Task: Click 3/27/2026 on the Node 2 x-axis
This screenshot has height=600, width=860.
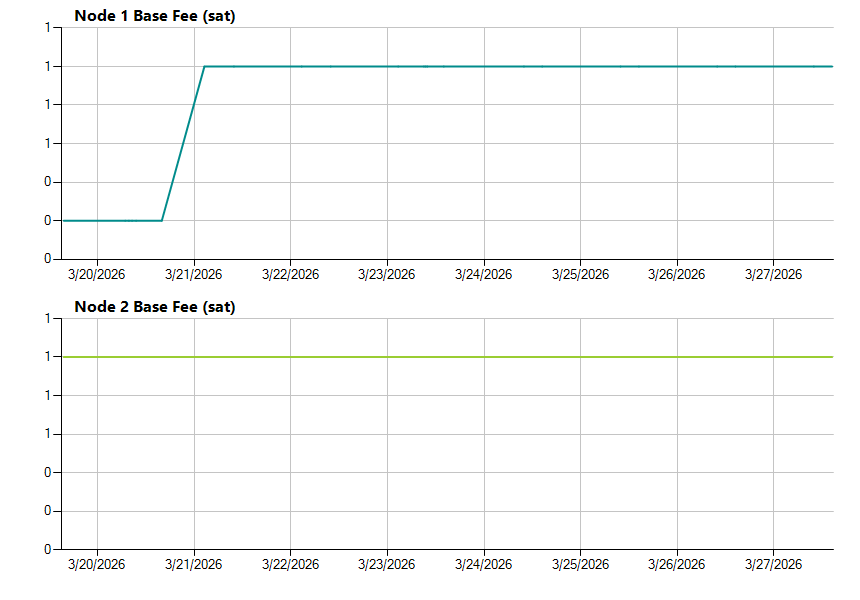Action: (x=773, y=565)
